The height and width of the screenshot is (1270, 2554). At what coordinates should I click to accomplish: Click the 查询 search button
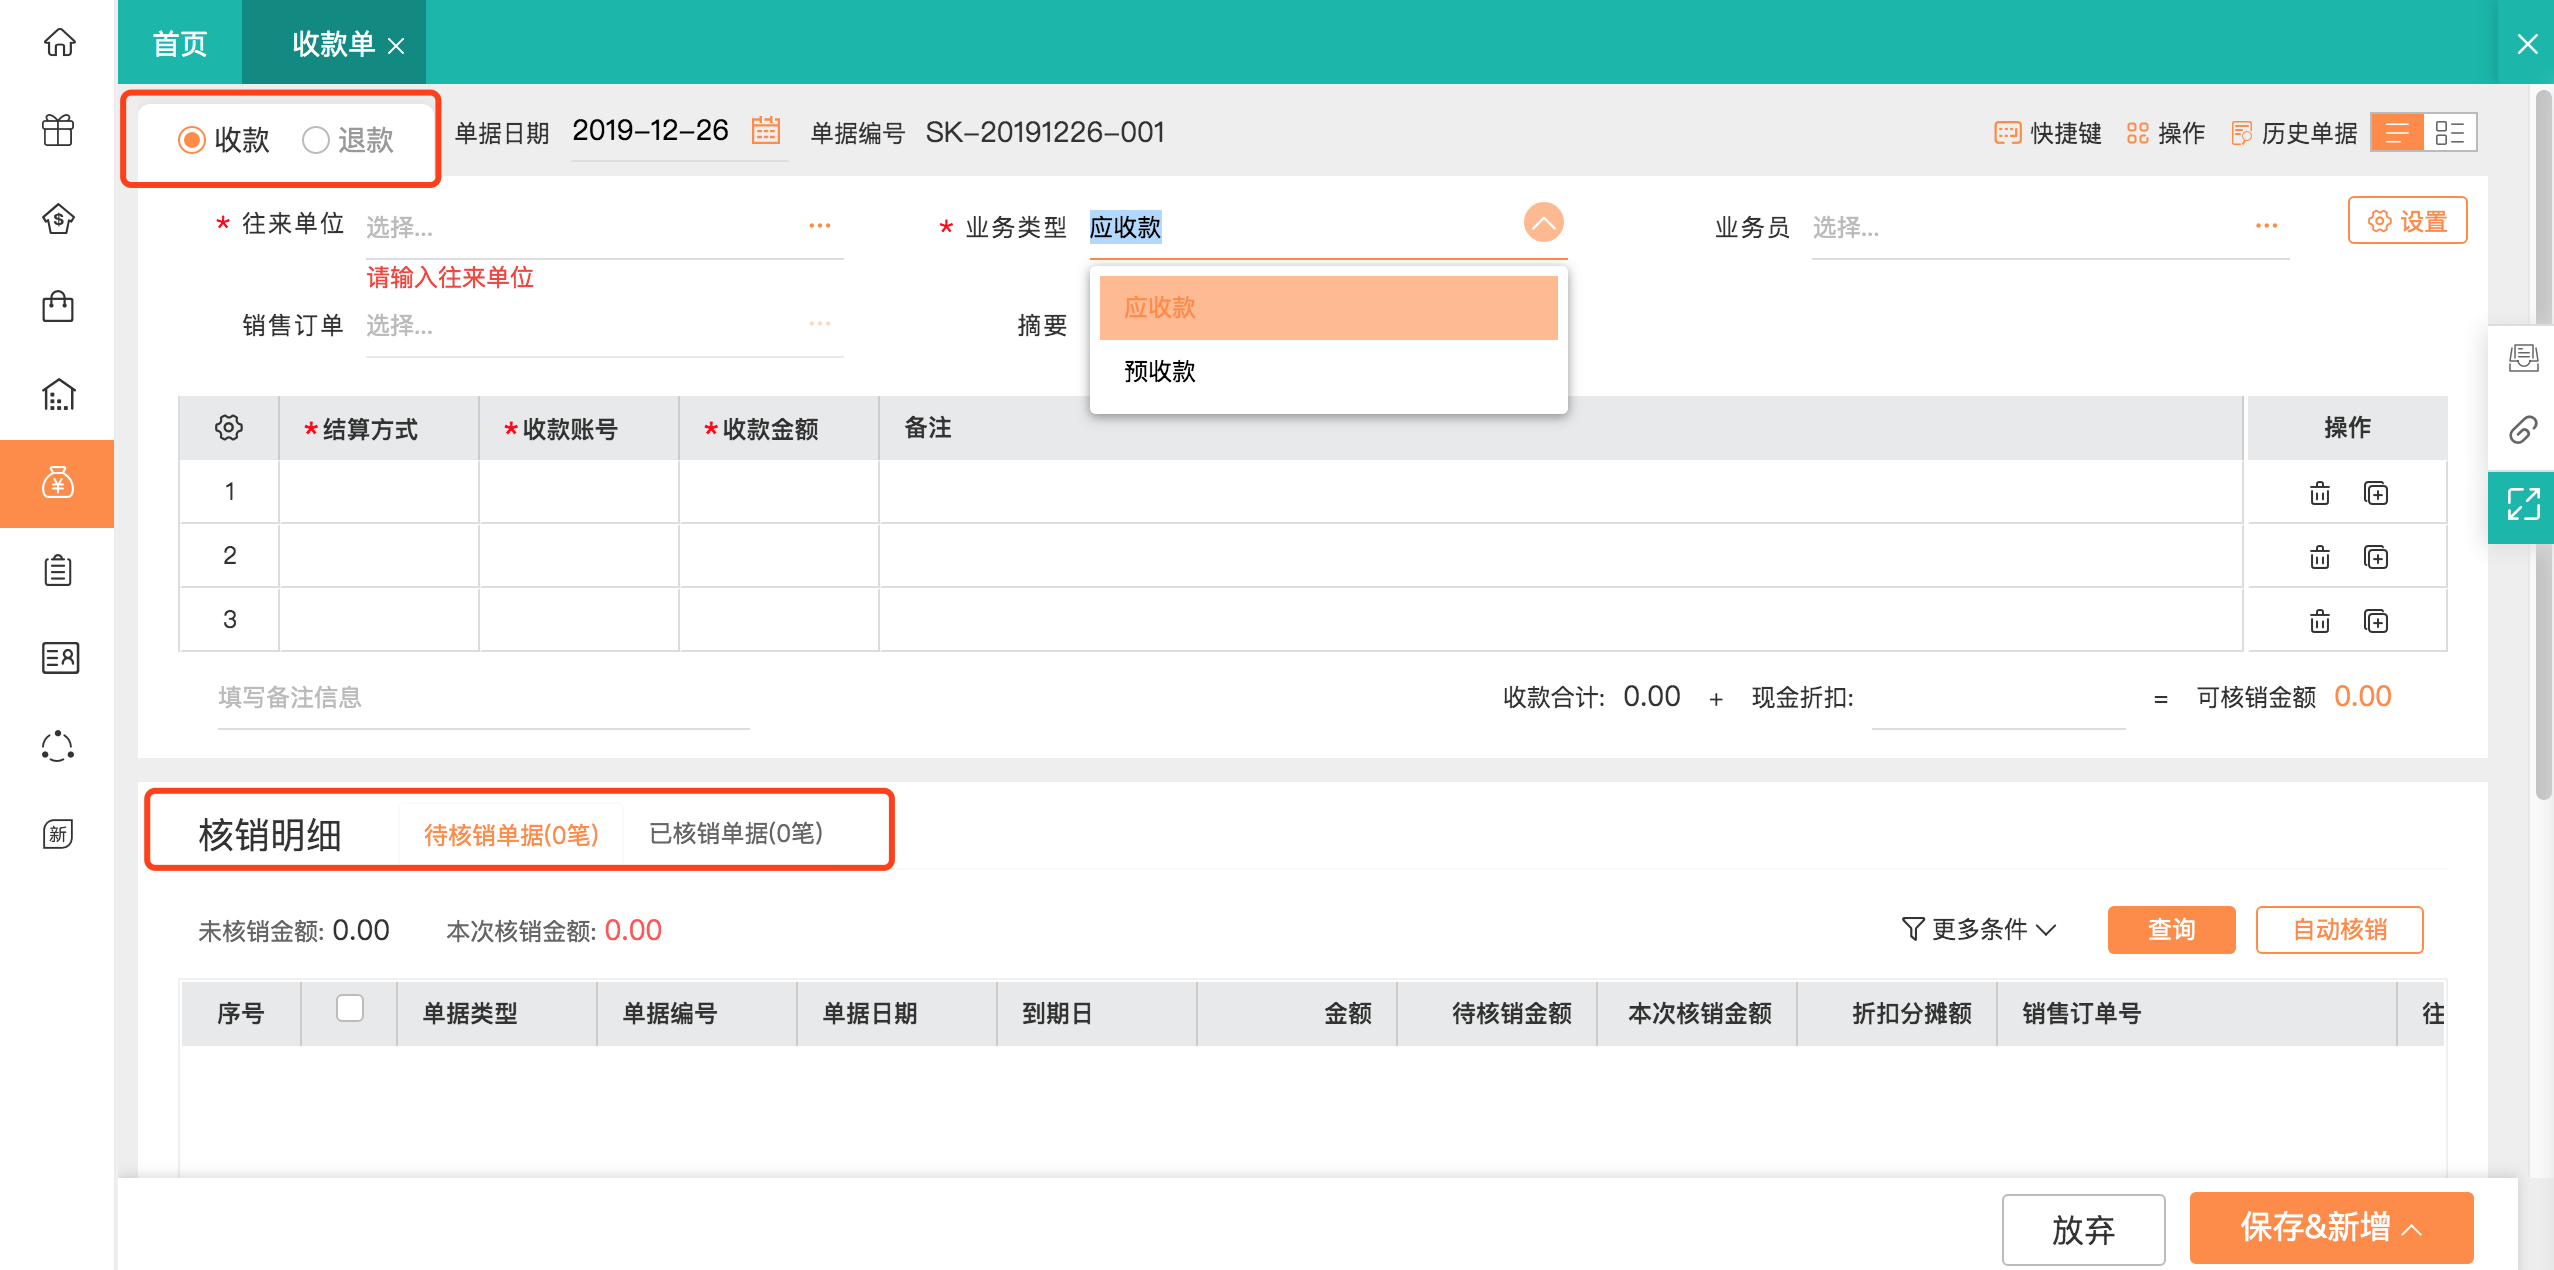point(2168,931)
